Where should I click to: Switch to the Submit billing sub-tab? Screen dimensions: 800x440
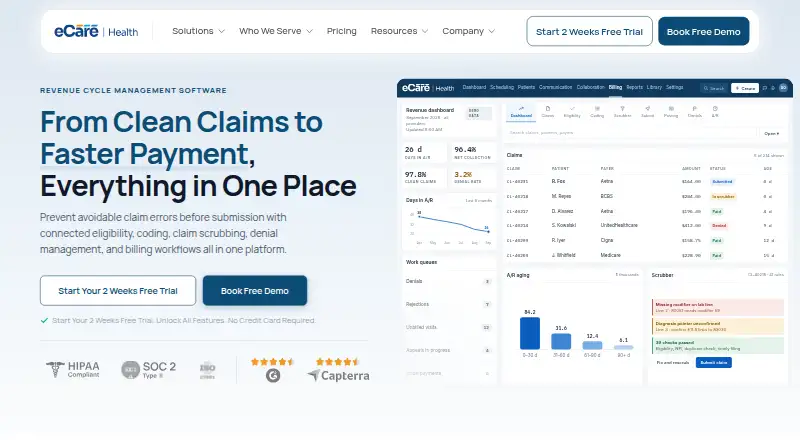point(647,112)
